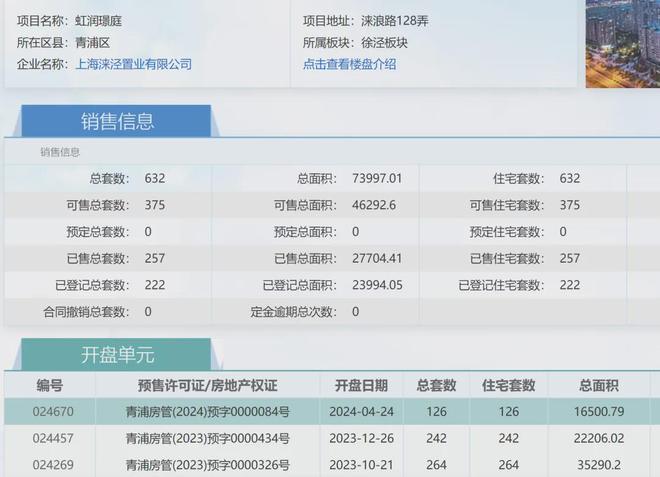This screenshot has width=660, height=477.
Task: Click the 总套数 column header in the table
Action: [x=436, y=386]
